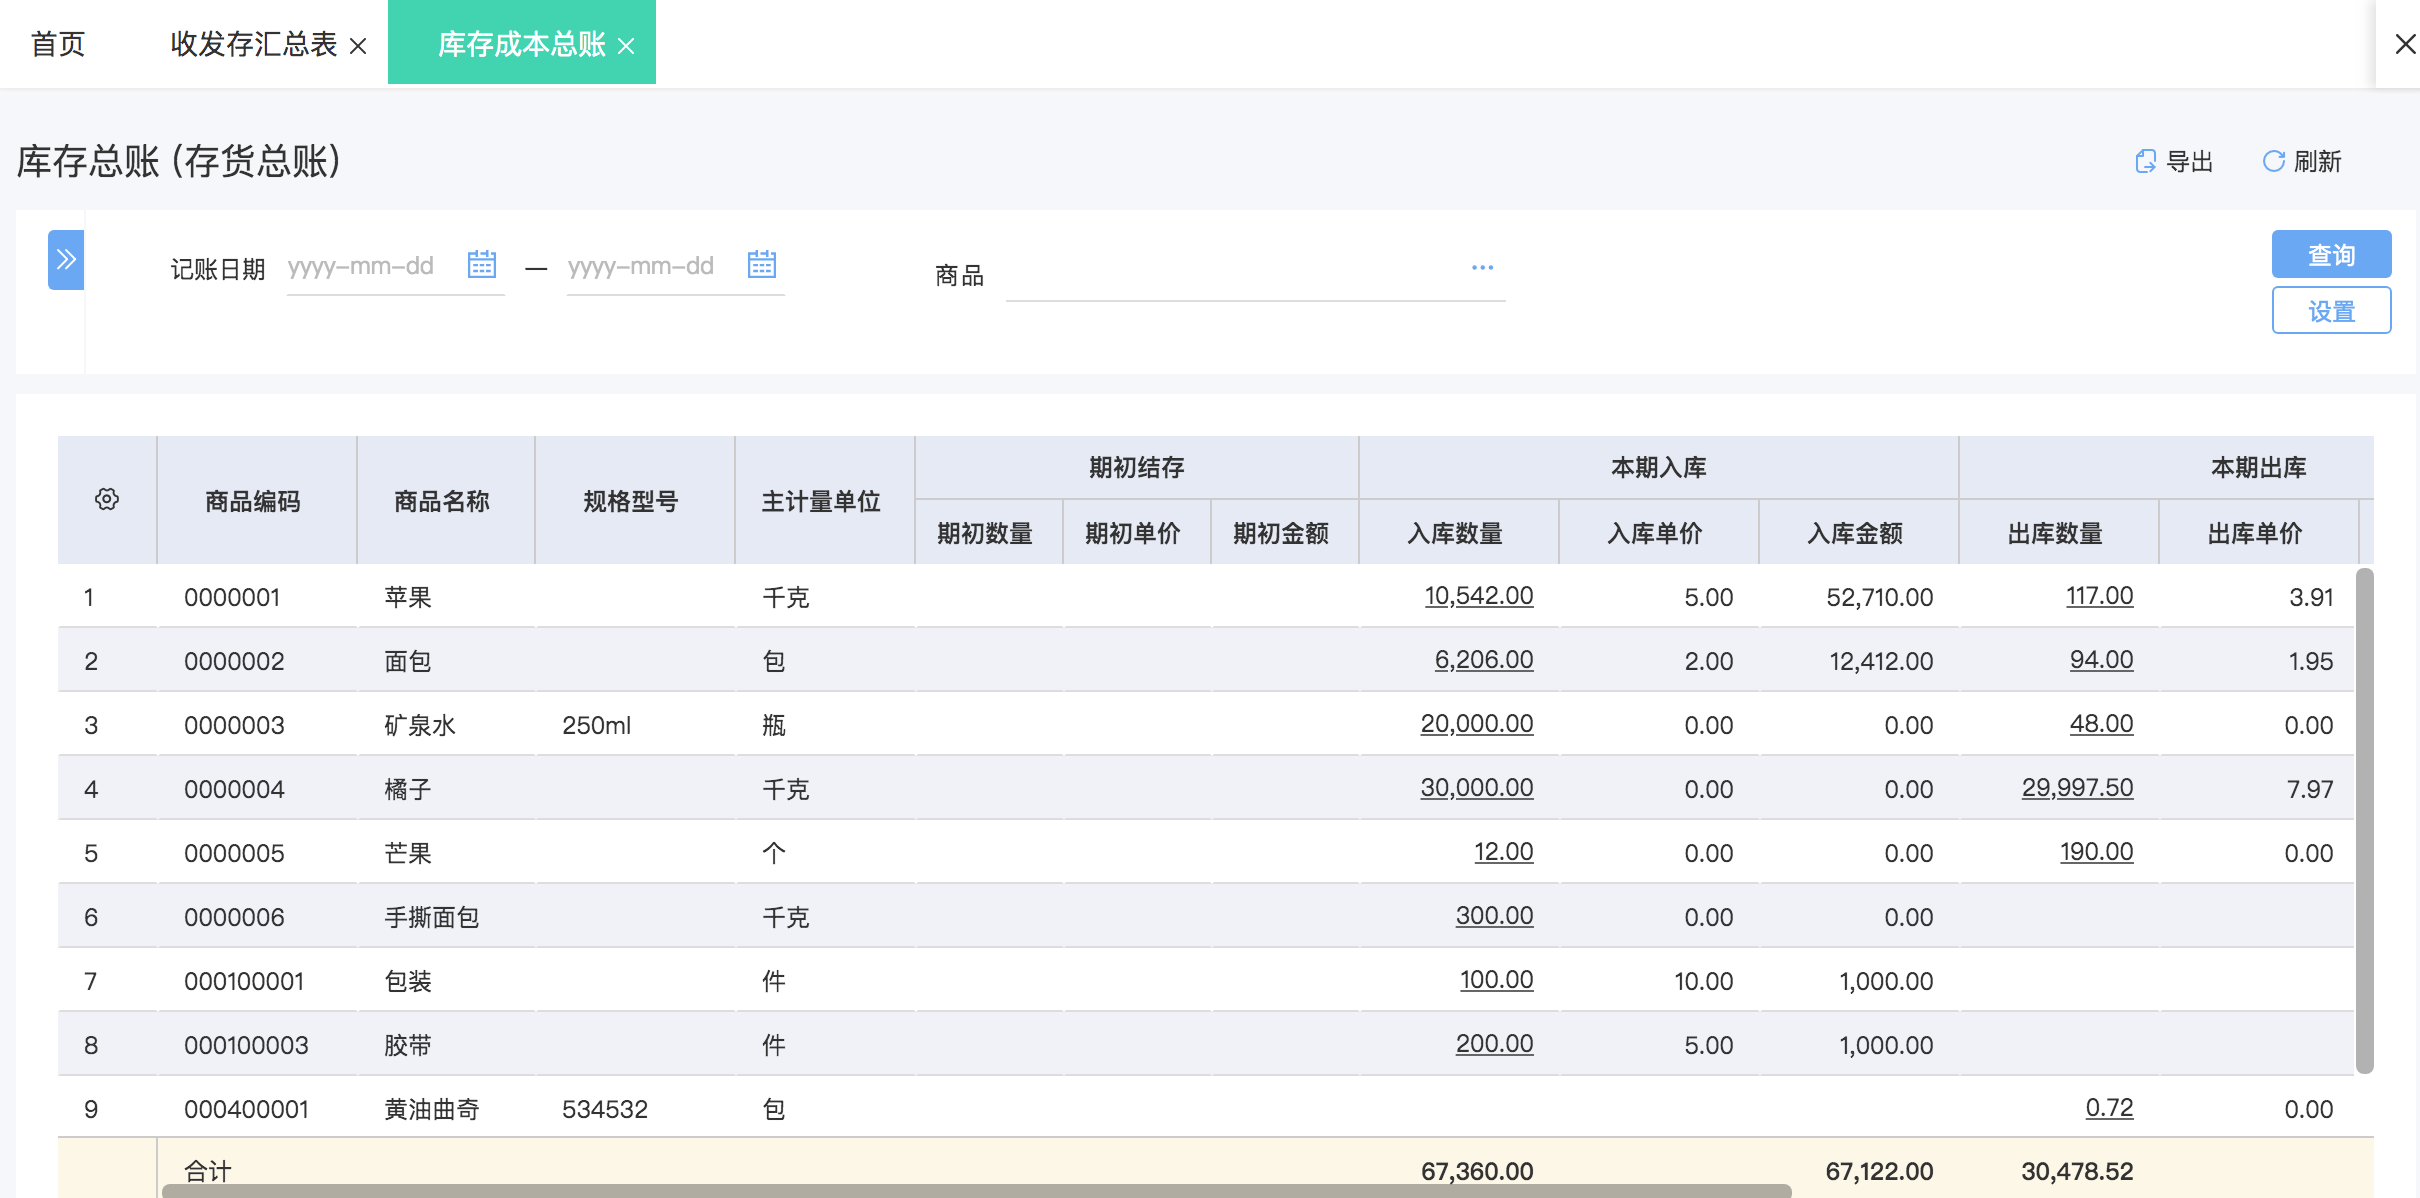Viewport: 2420px width, 1198px height.
Task: Click the expand arrow on left panel
Action: [65, 258]
